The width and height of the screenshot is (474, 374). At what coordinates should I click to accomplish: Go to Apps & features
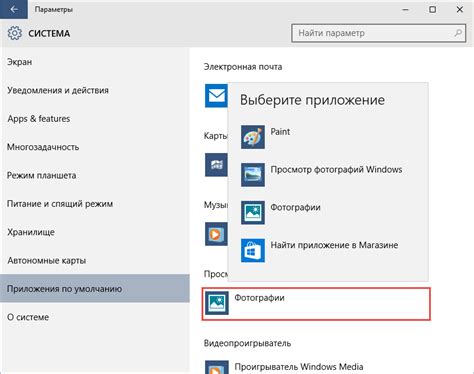coord(95,119)
